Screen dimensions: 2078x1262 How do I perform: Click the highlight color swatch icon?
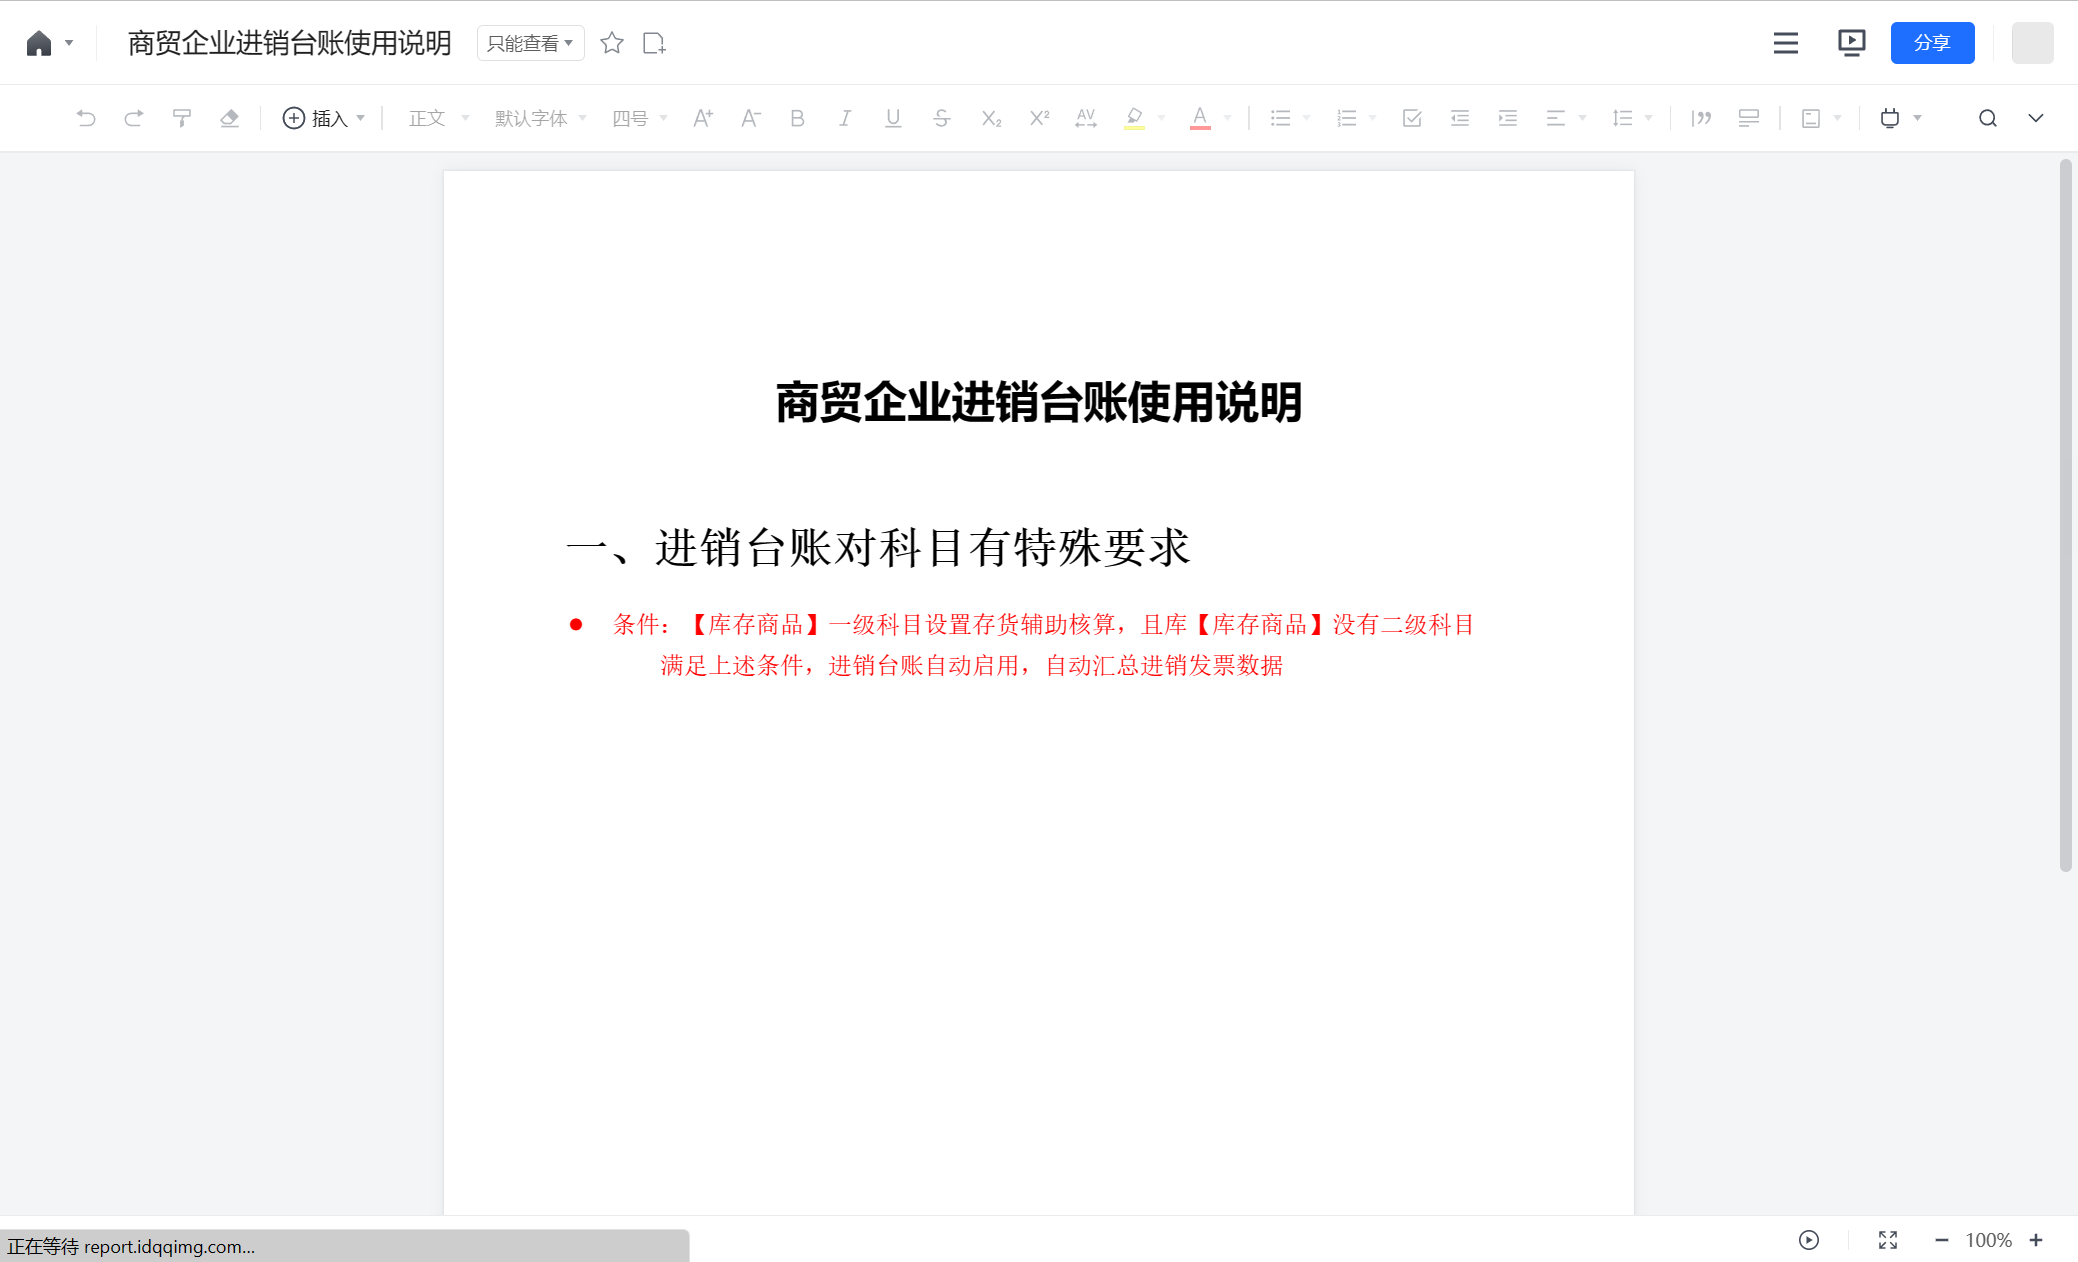(1135, 117)
